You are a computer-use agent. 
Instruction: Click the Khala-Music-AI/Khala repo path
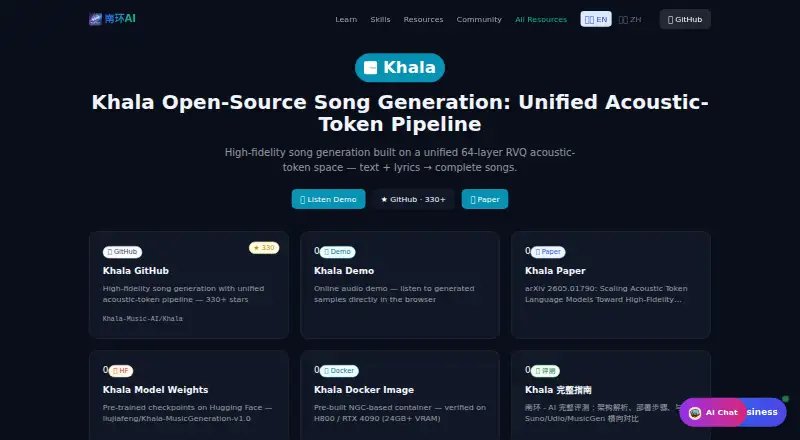pyautogui.click(x=142, y=319)
